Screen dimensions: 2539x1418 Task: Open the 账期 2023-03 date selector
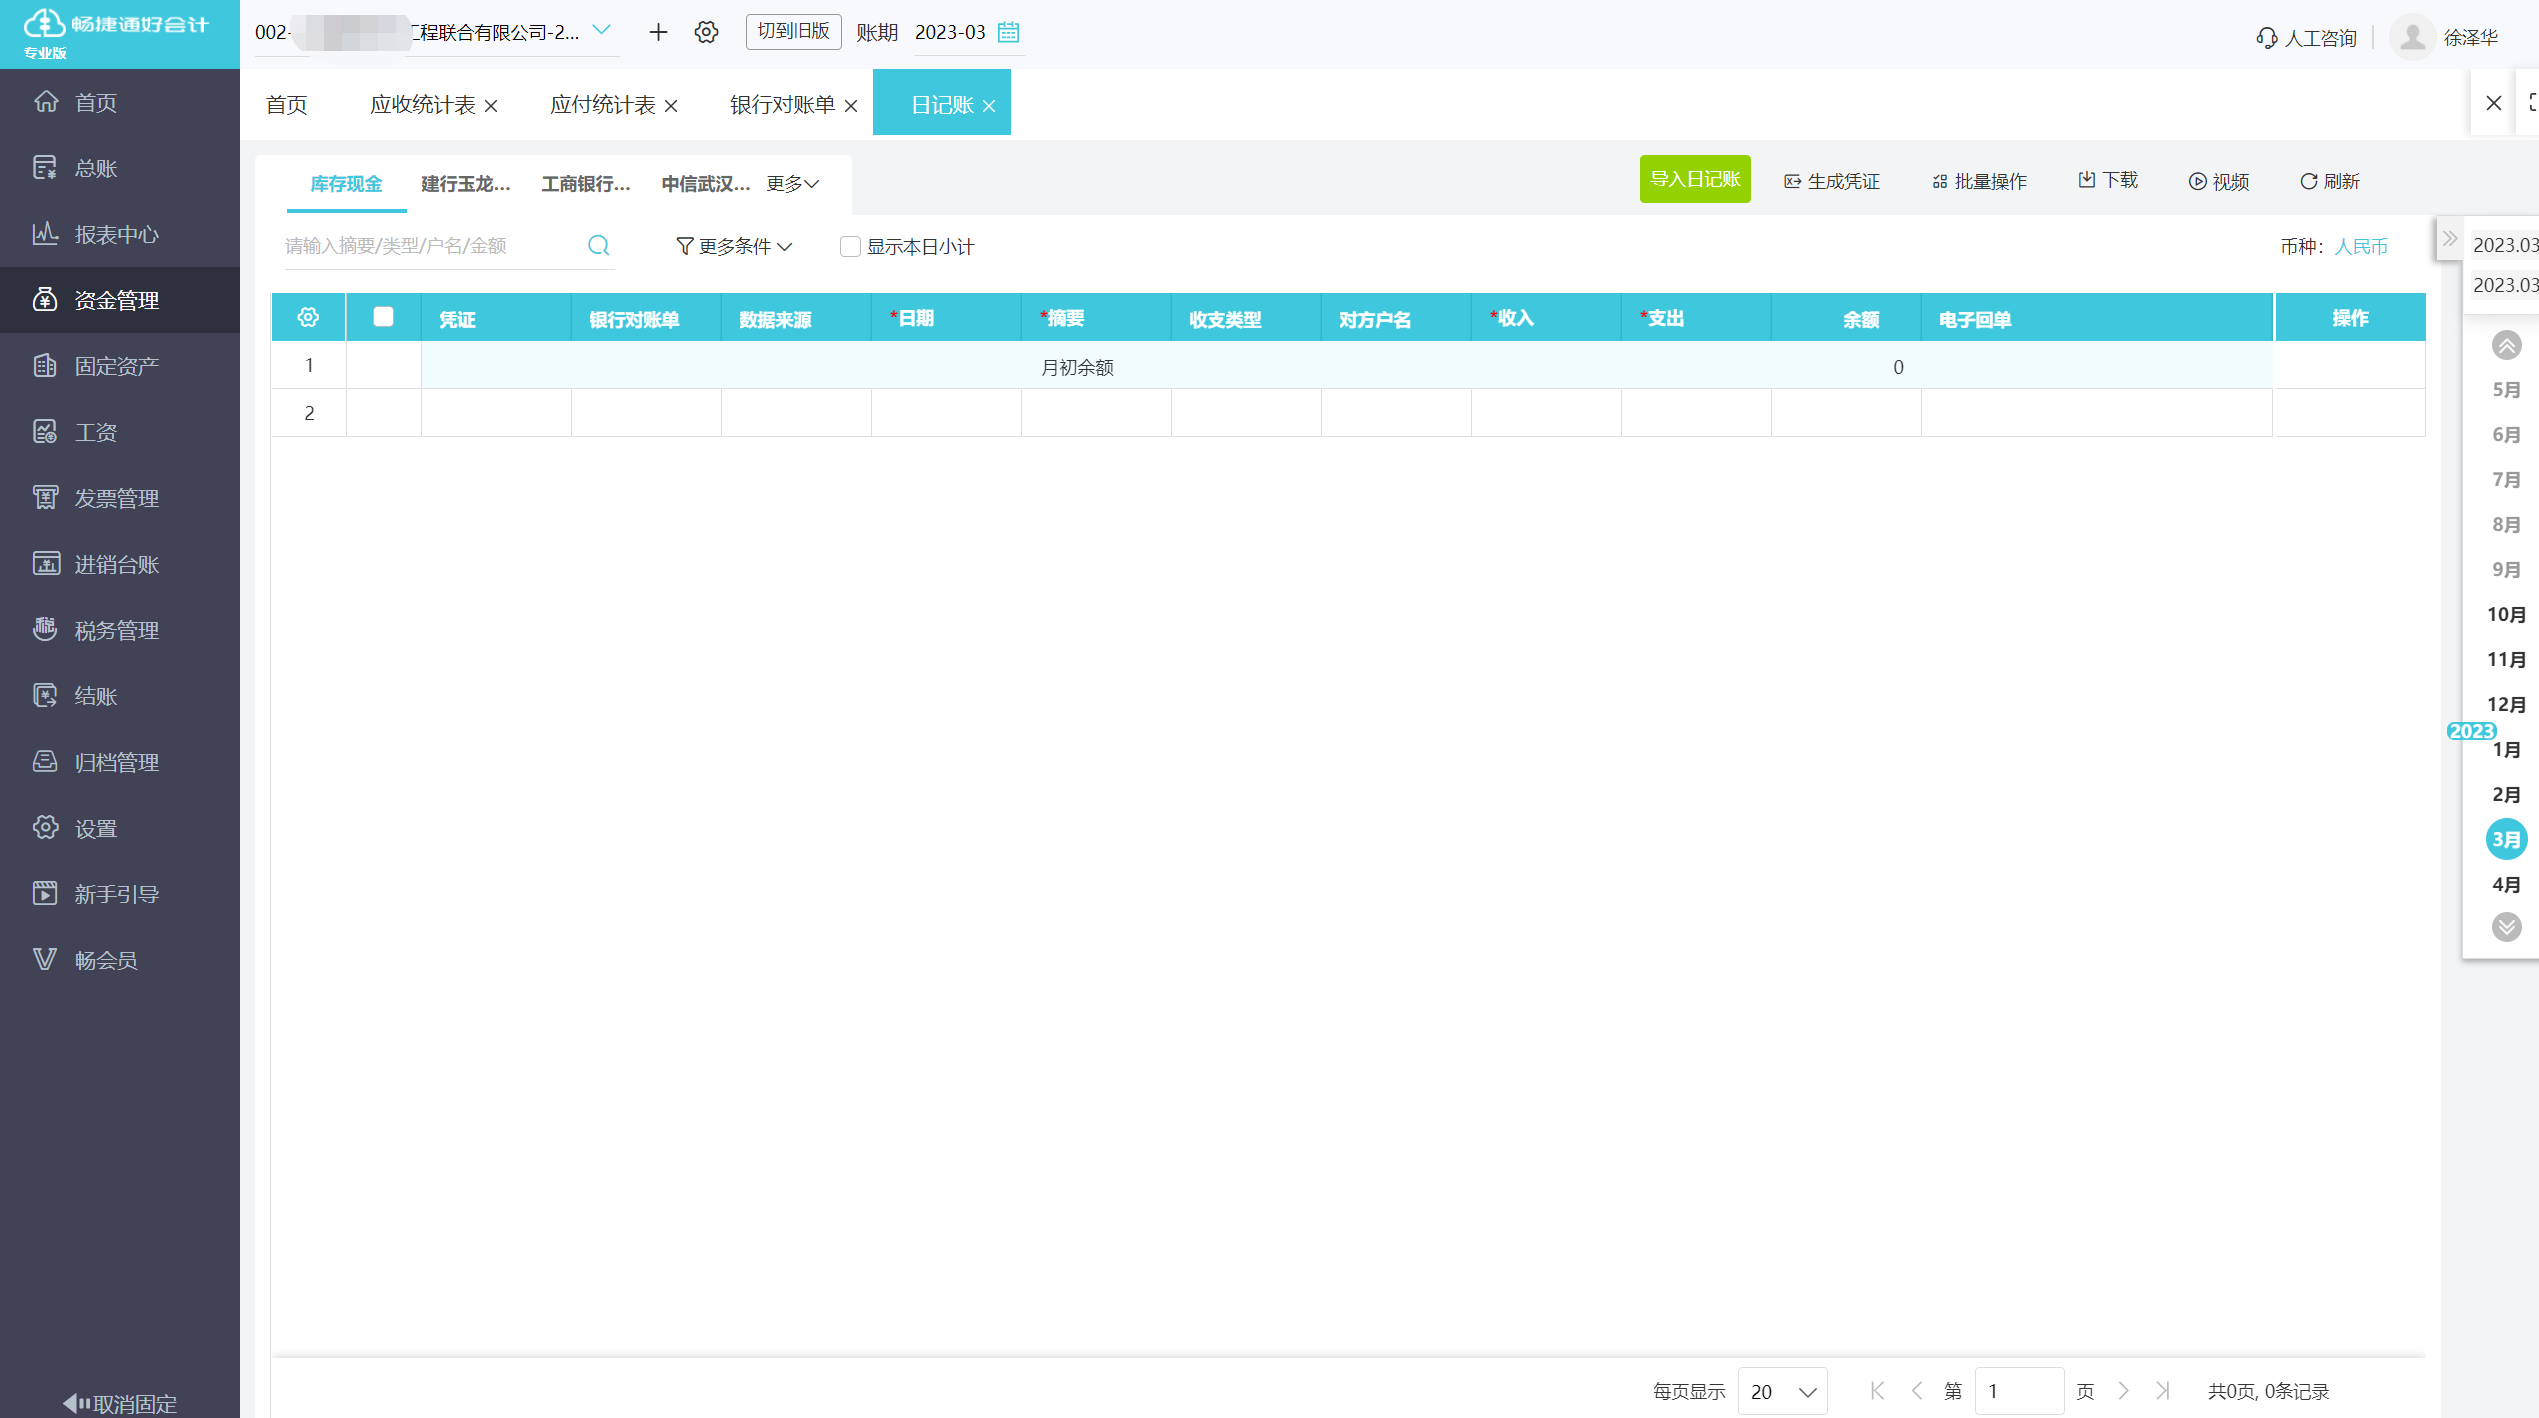pos(1008,31)
